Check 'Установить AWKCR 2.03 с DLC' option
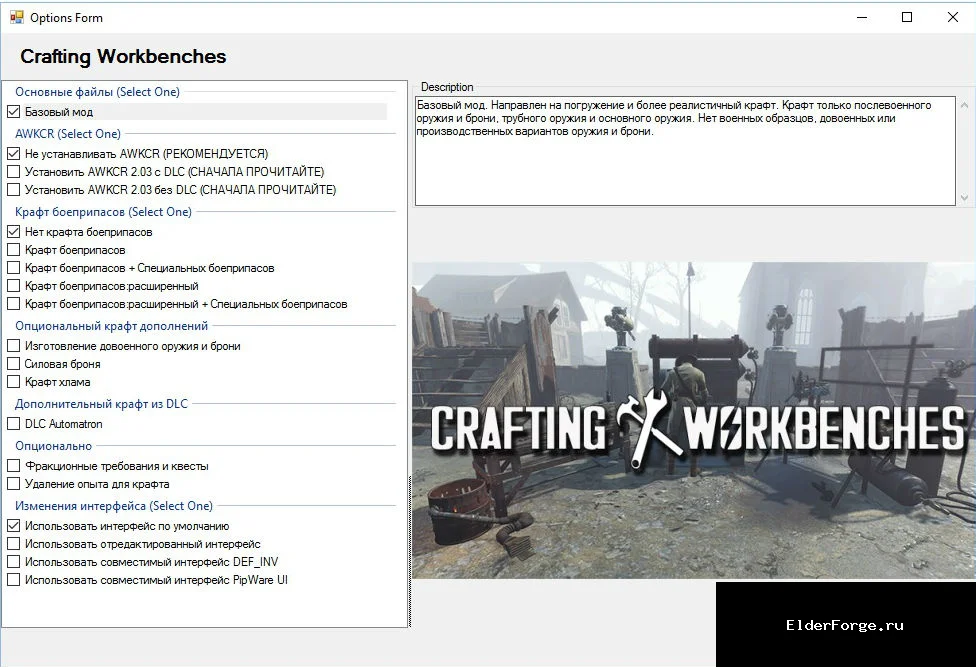The height and width of the screenshot is (667, 976). pyautogui.click(x=14, y=172)
